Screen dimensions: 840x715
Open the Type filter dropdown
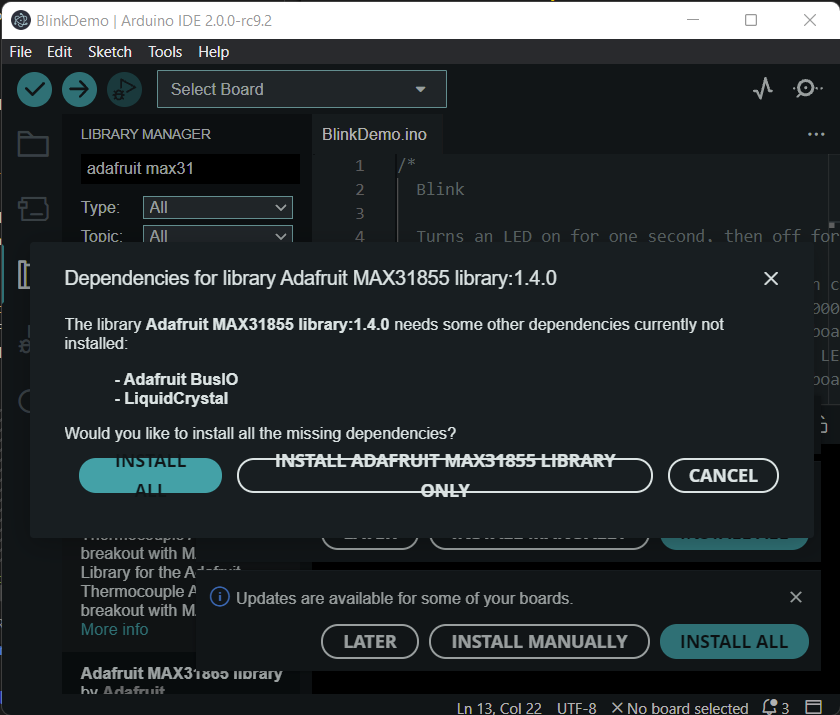[x=218, y=207]
